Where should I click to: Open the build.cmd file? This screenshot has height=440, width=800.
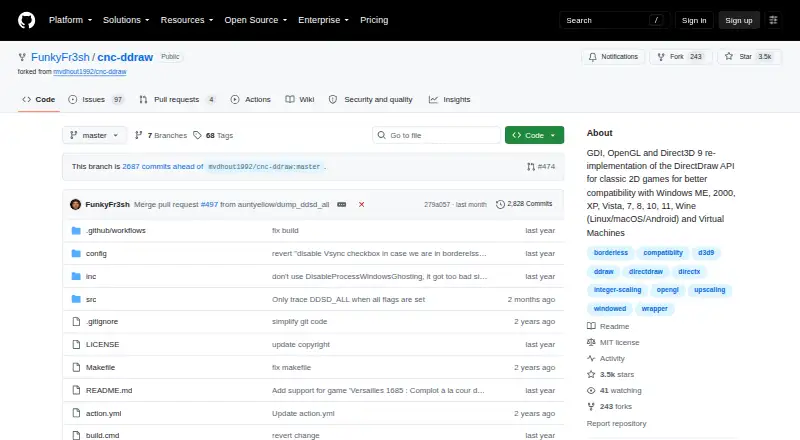[x=103, y=435]
